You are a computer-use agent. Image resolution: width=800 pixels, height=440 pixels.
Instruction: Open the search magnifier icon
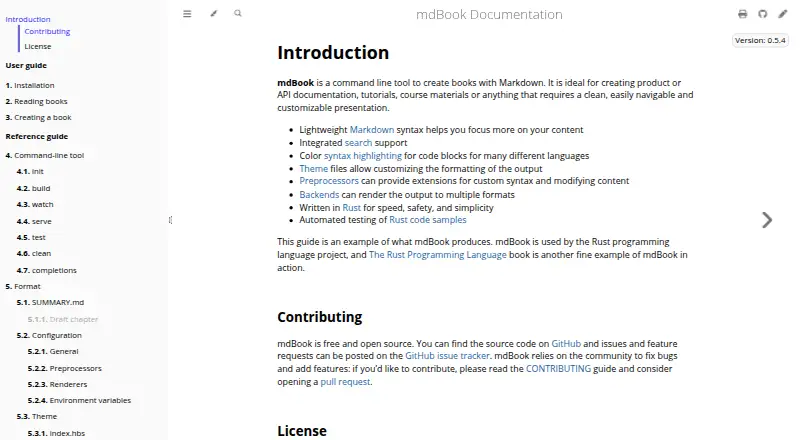tap(238, 13)
